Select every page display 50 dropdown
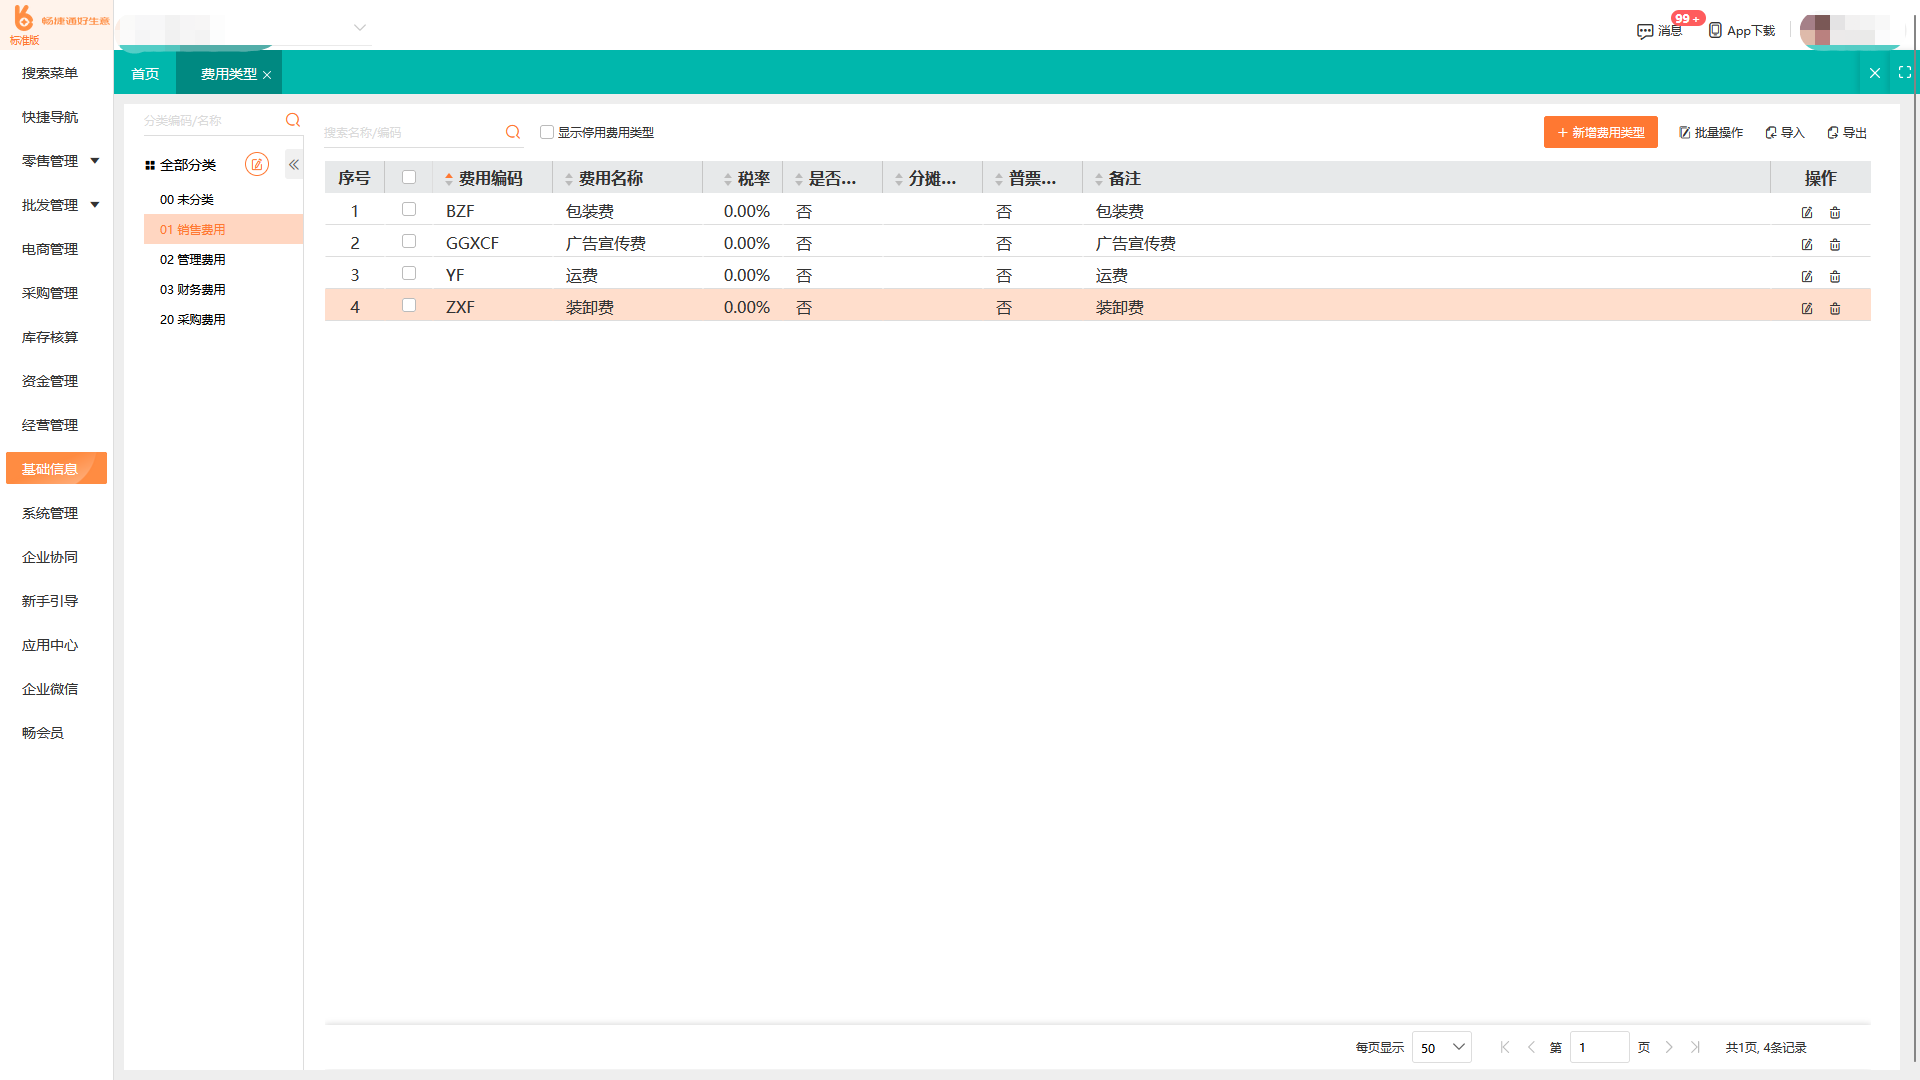This screenshot has height=1080, width=1920. (x=1440, y=1047)
